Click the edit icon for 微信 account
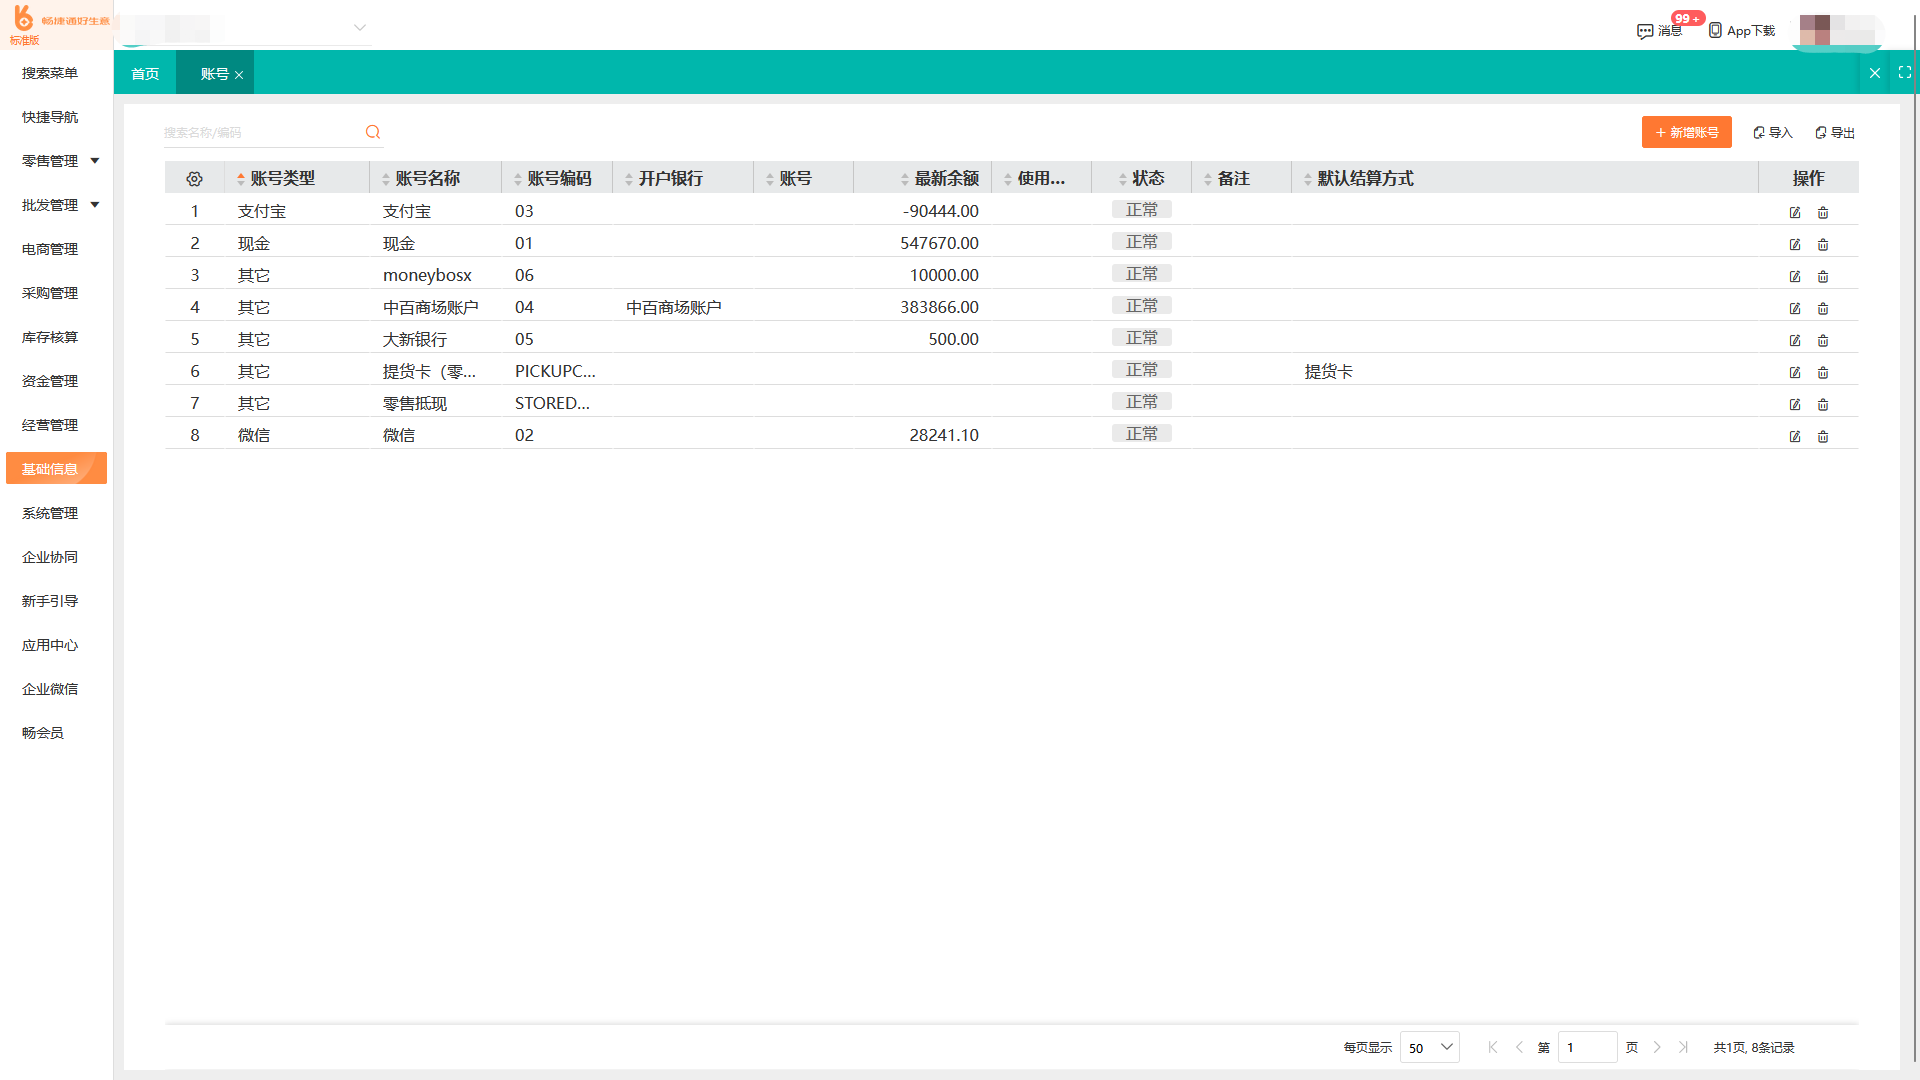 point(1795,434)
